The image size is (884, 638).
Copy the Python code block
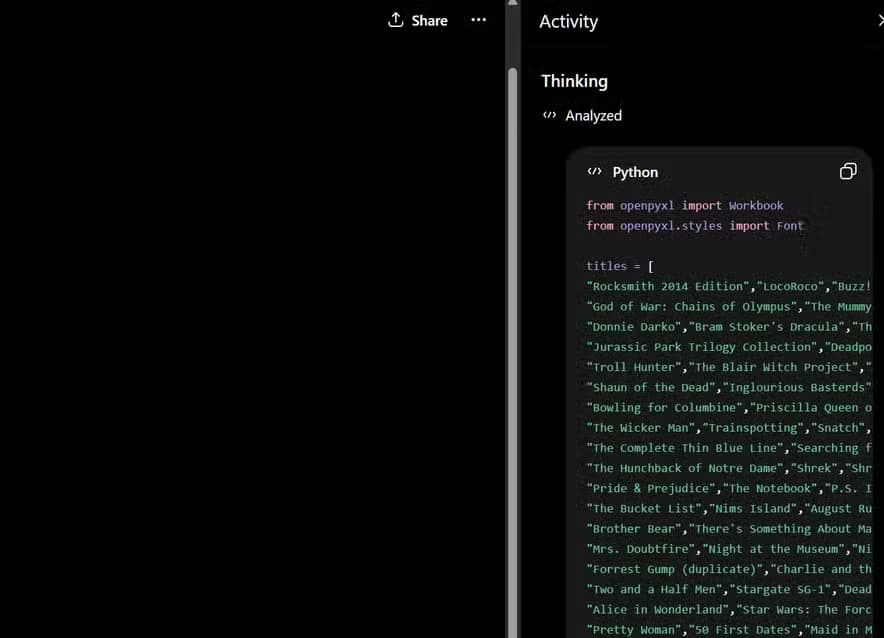[x=848, y=171]
